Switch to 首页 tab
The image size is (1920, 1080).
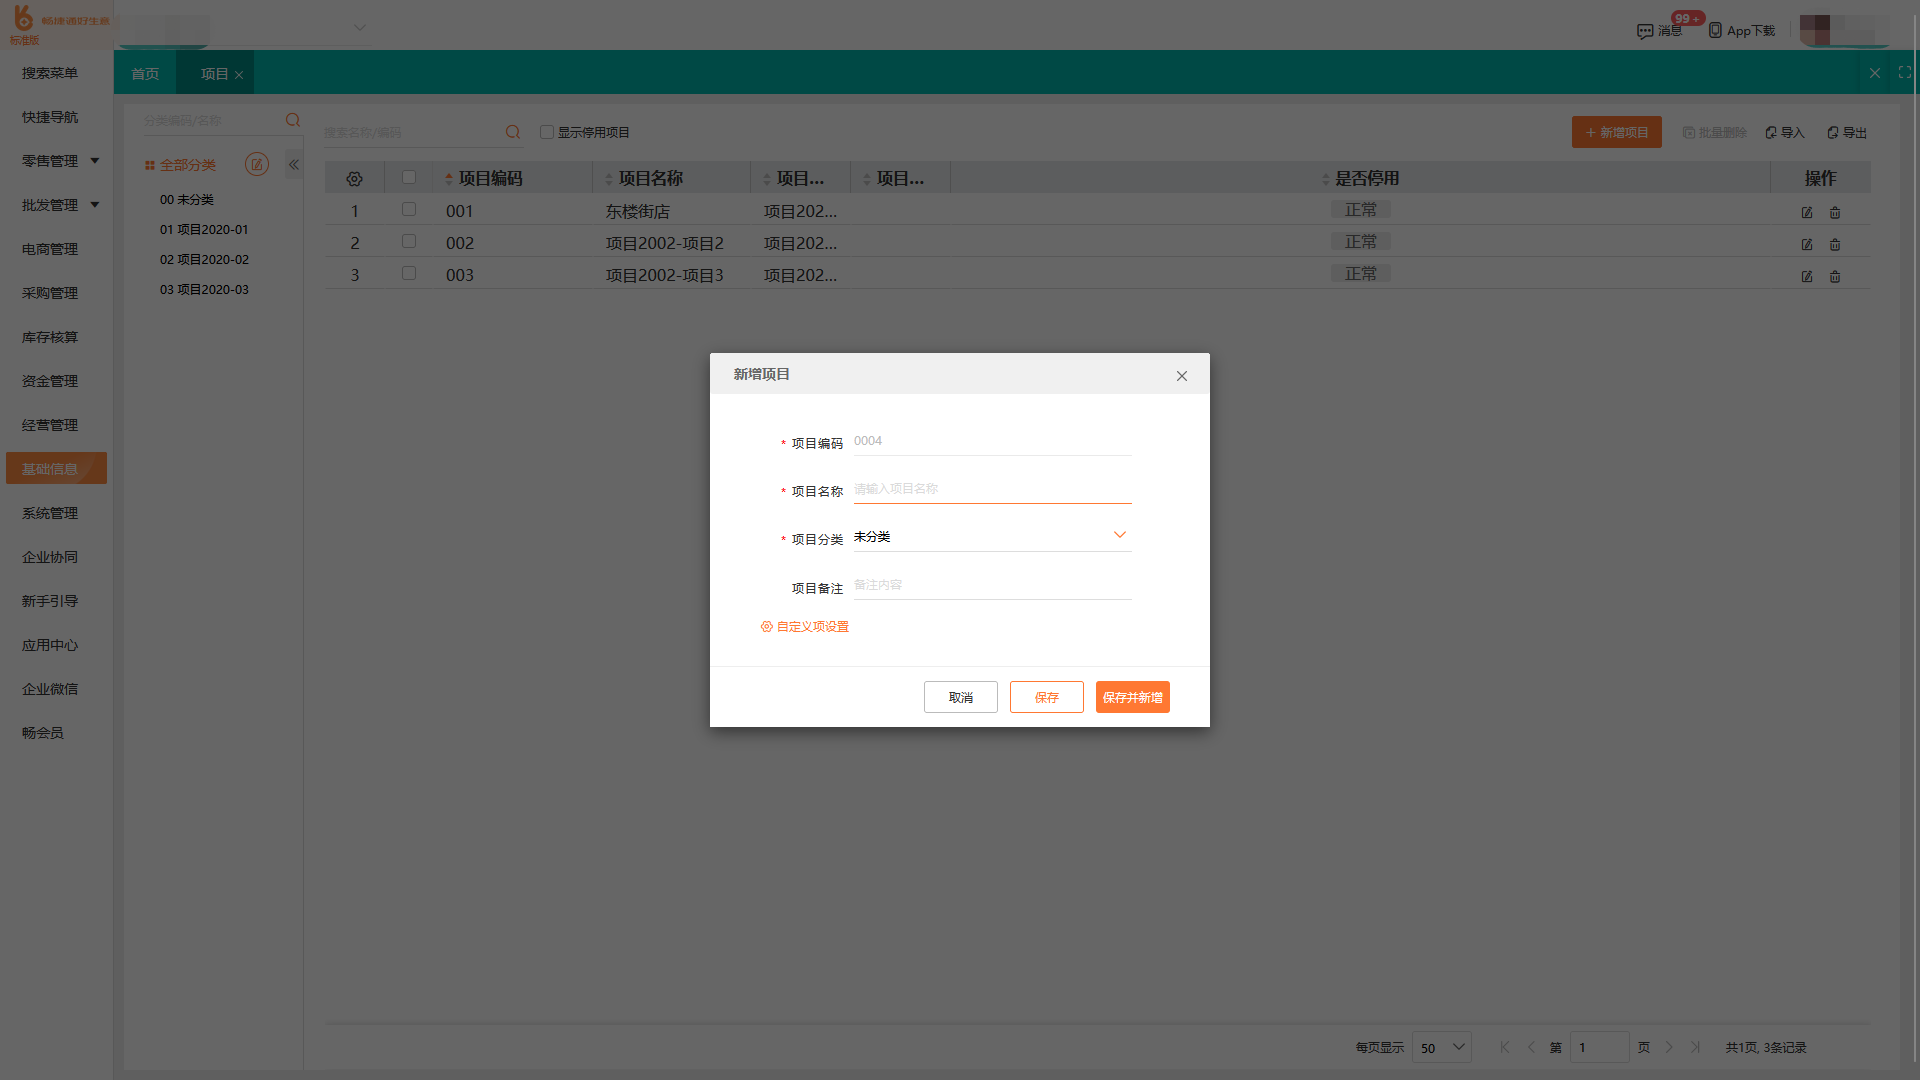click(x=145, y=73)
